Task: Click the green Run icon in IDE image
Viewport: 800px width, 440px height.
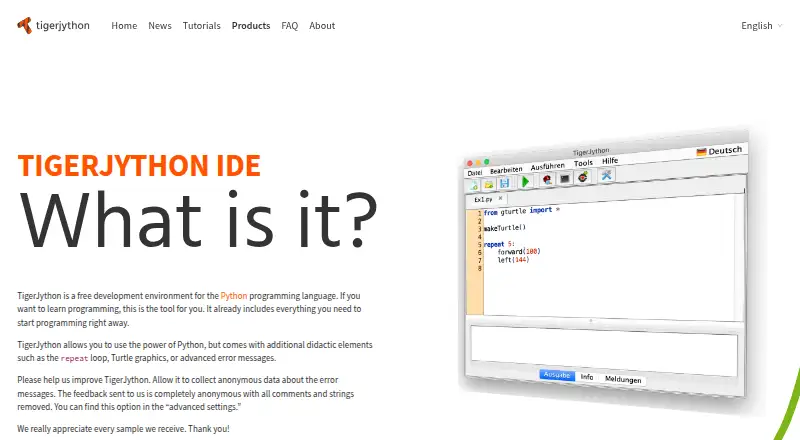Action: [525, 181]
